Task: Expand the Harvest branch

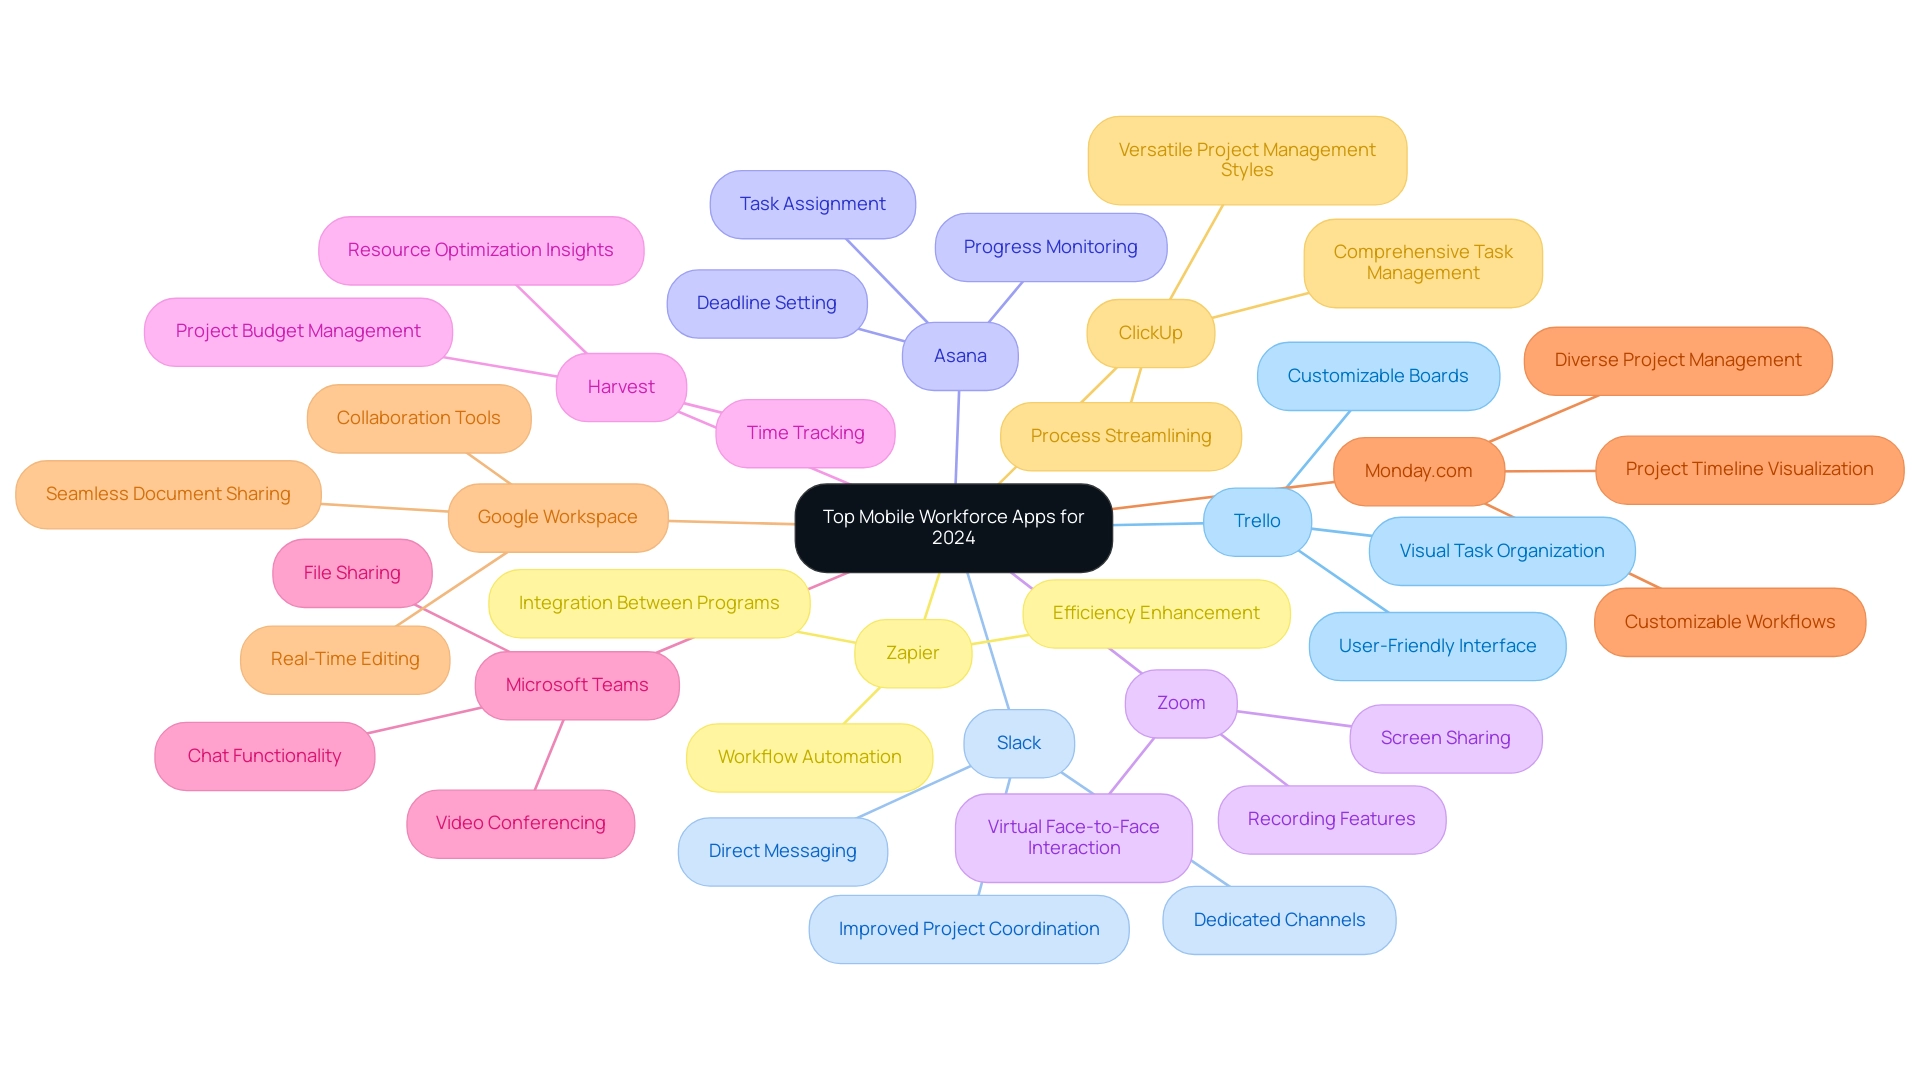Action: tap(620, 387)
